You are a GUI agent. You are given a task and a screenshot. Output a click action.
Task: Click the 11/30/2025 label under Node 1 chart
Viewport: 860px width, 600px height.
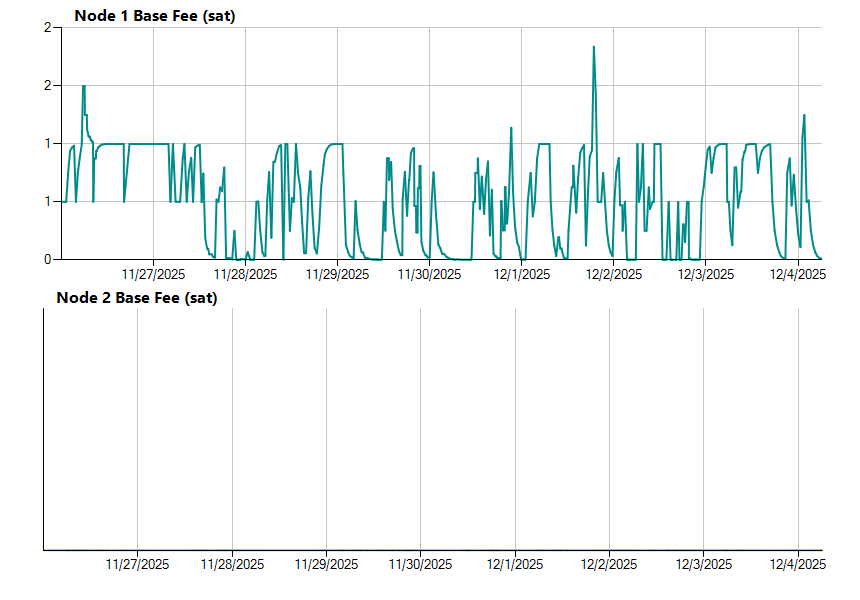429,273
